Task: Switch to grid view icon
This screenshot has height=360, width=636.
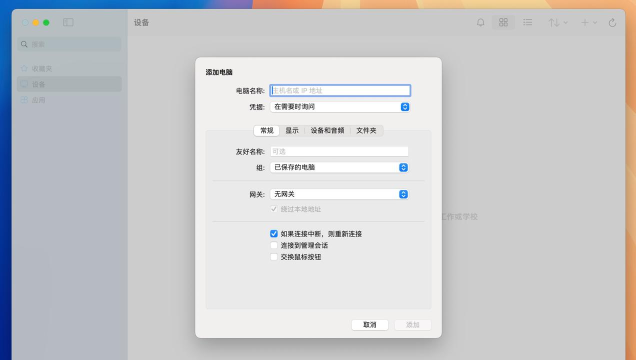Action: tap(503, 22)
